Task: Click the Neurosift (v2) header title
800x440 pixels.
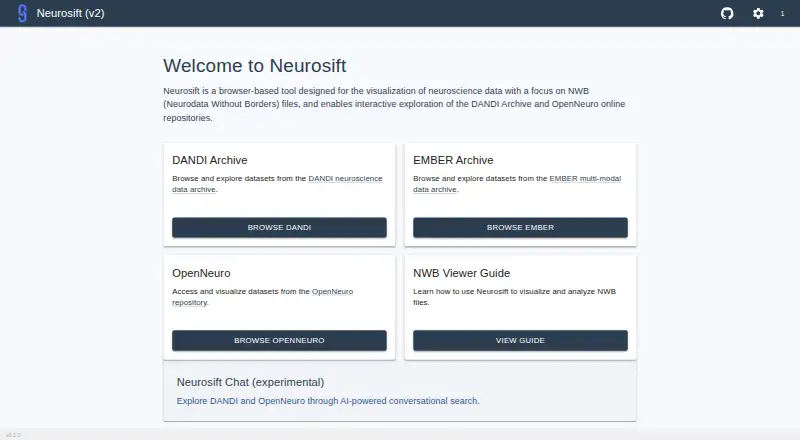Action: coord(70,13)
